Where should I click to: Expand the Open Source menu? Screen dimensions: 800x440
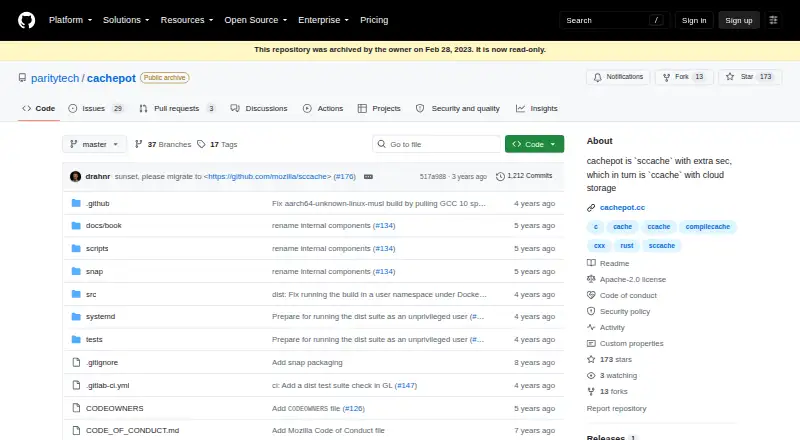tap(256, 20)
